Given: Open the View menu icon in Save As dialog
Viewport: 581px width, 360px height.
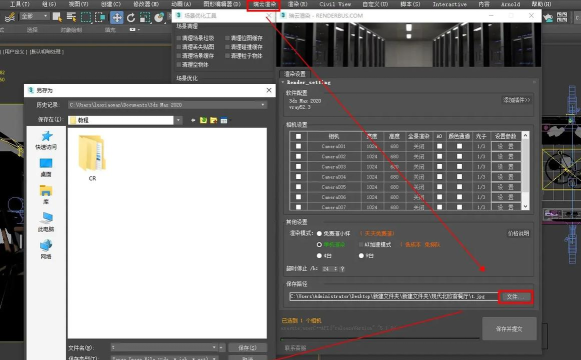Looking at the screenshot, I should pos(225,120).
